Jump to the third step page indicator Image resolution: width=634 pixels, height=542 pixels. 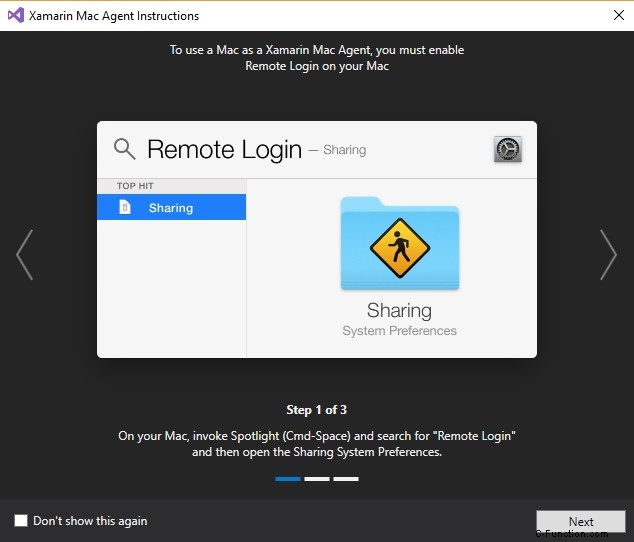click(x=346, y=479)
